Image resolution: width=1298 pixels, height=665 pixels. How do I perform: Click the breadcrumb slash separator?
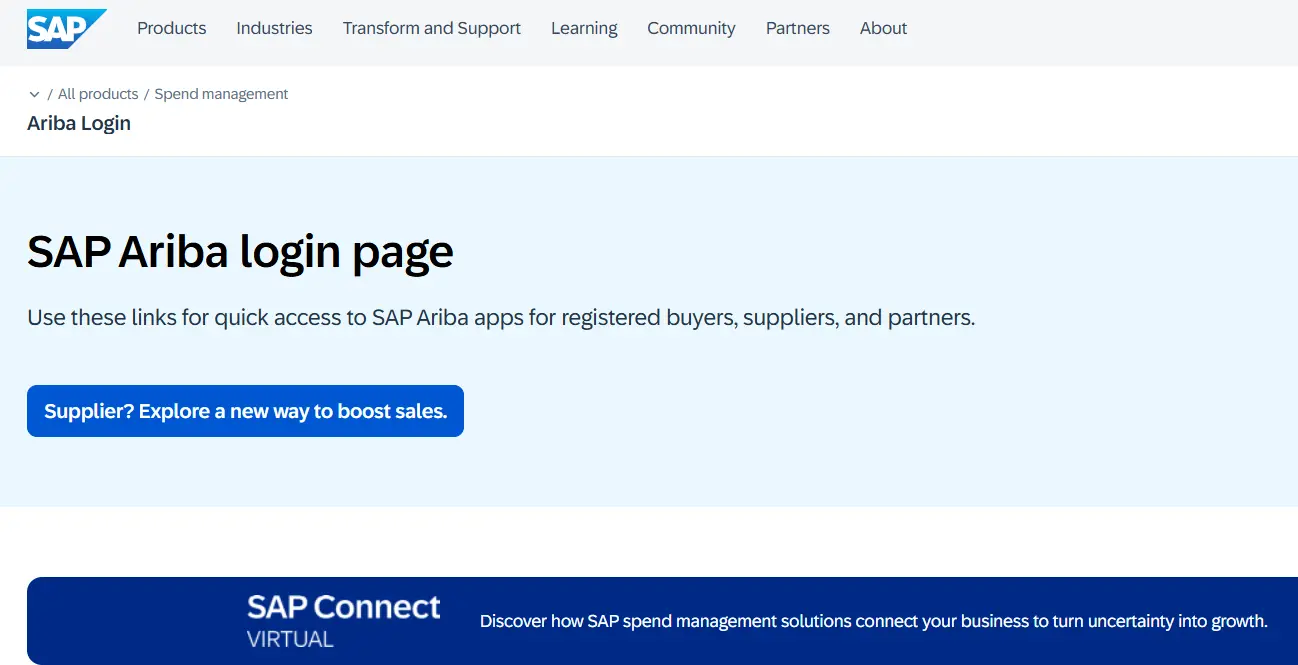(146, 93)
